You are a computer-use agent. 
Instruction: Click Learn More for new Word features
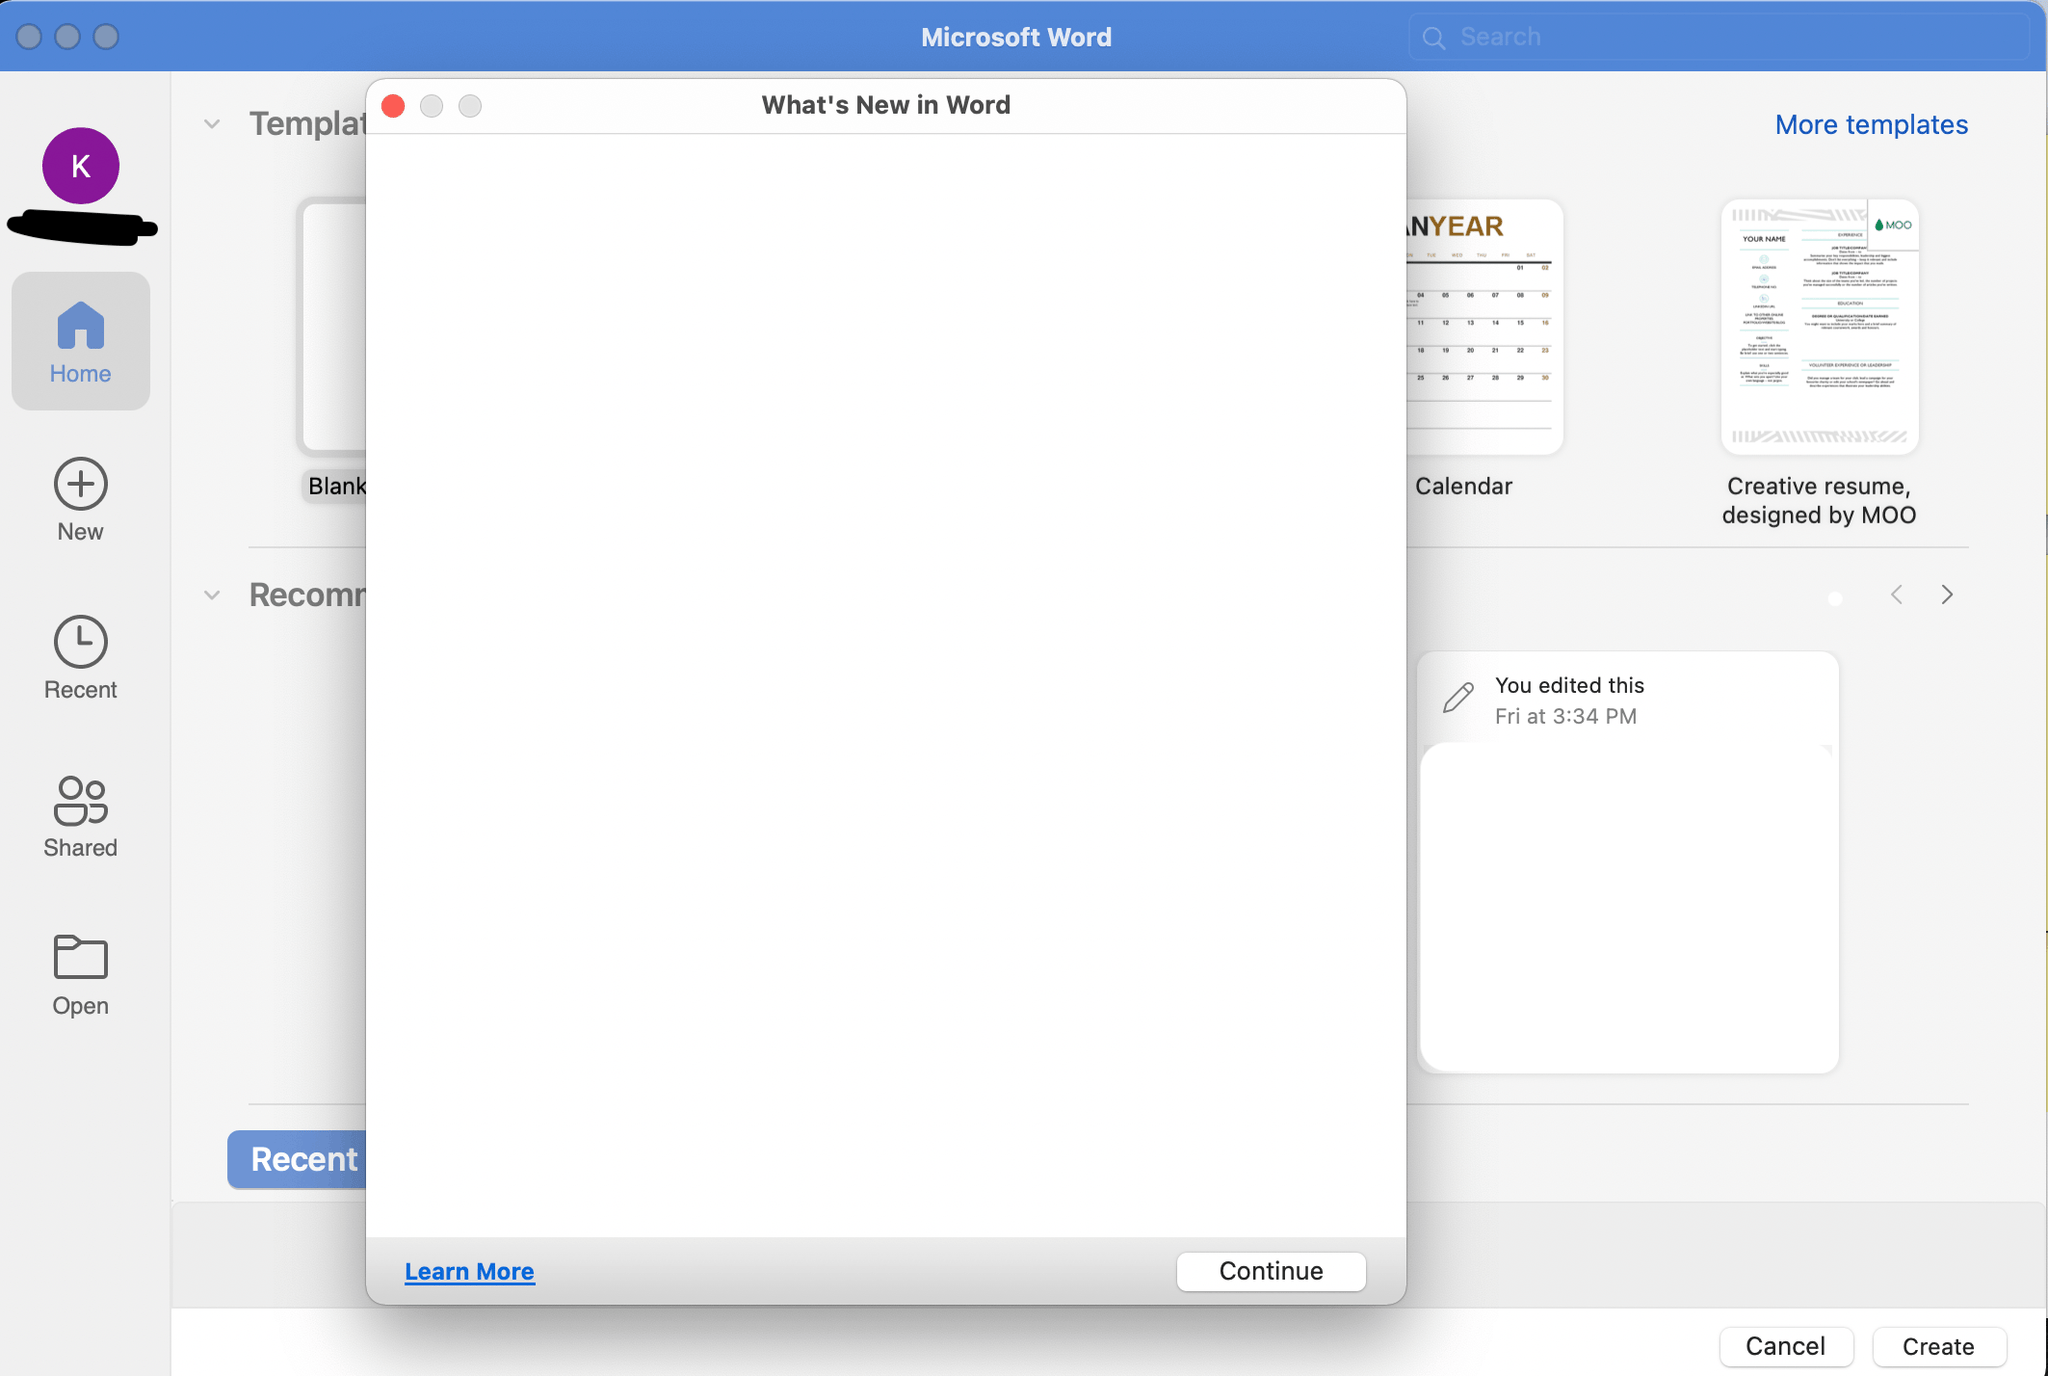click(x=468, y=1270)
